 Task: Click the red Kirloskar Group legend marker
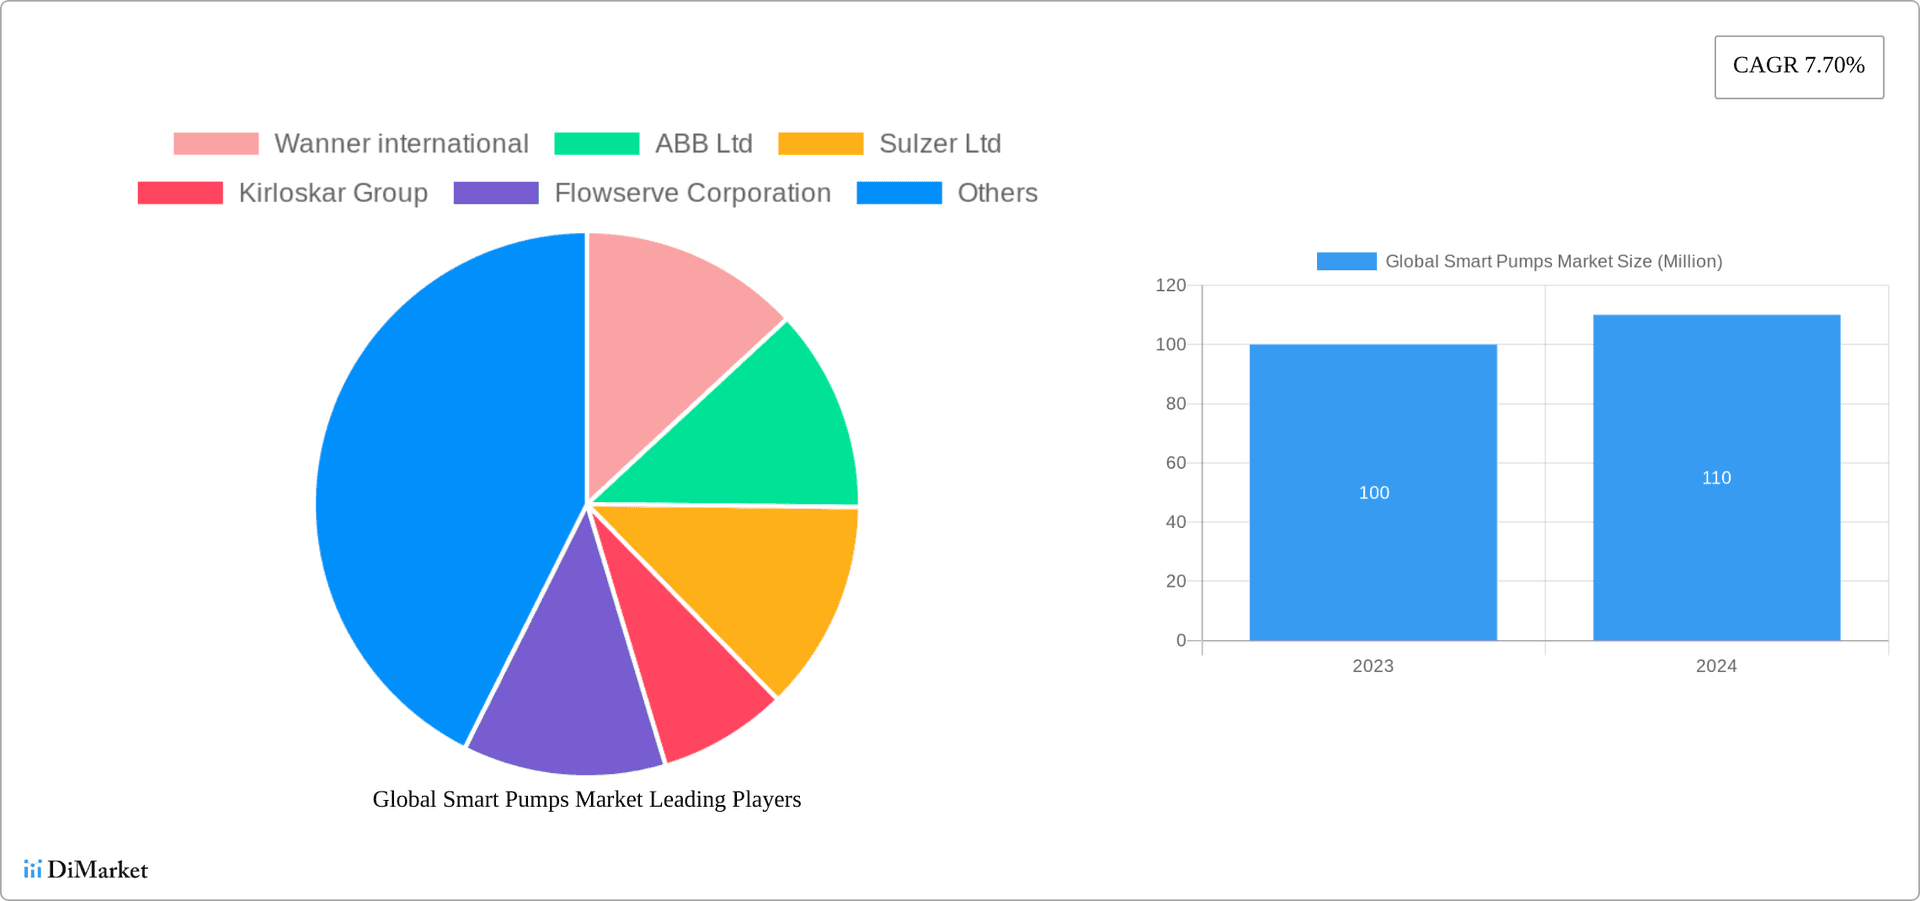180,192
